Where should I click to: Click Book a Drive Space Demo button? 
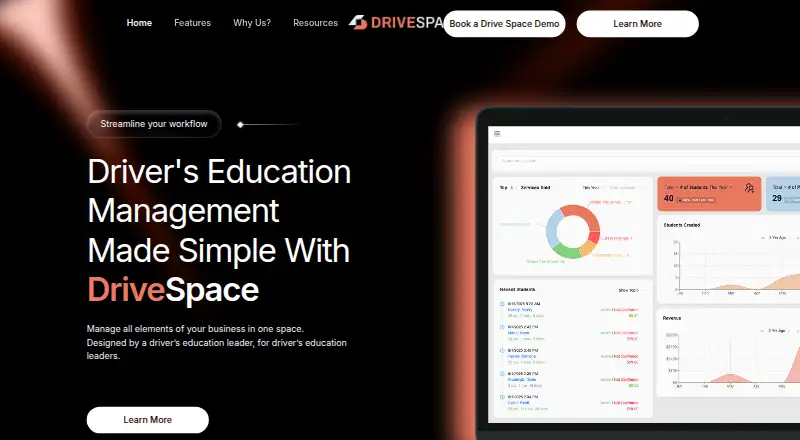(x=504, y=24)
